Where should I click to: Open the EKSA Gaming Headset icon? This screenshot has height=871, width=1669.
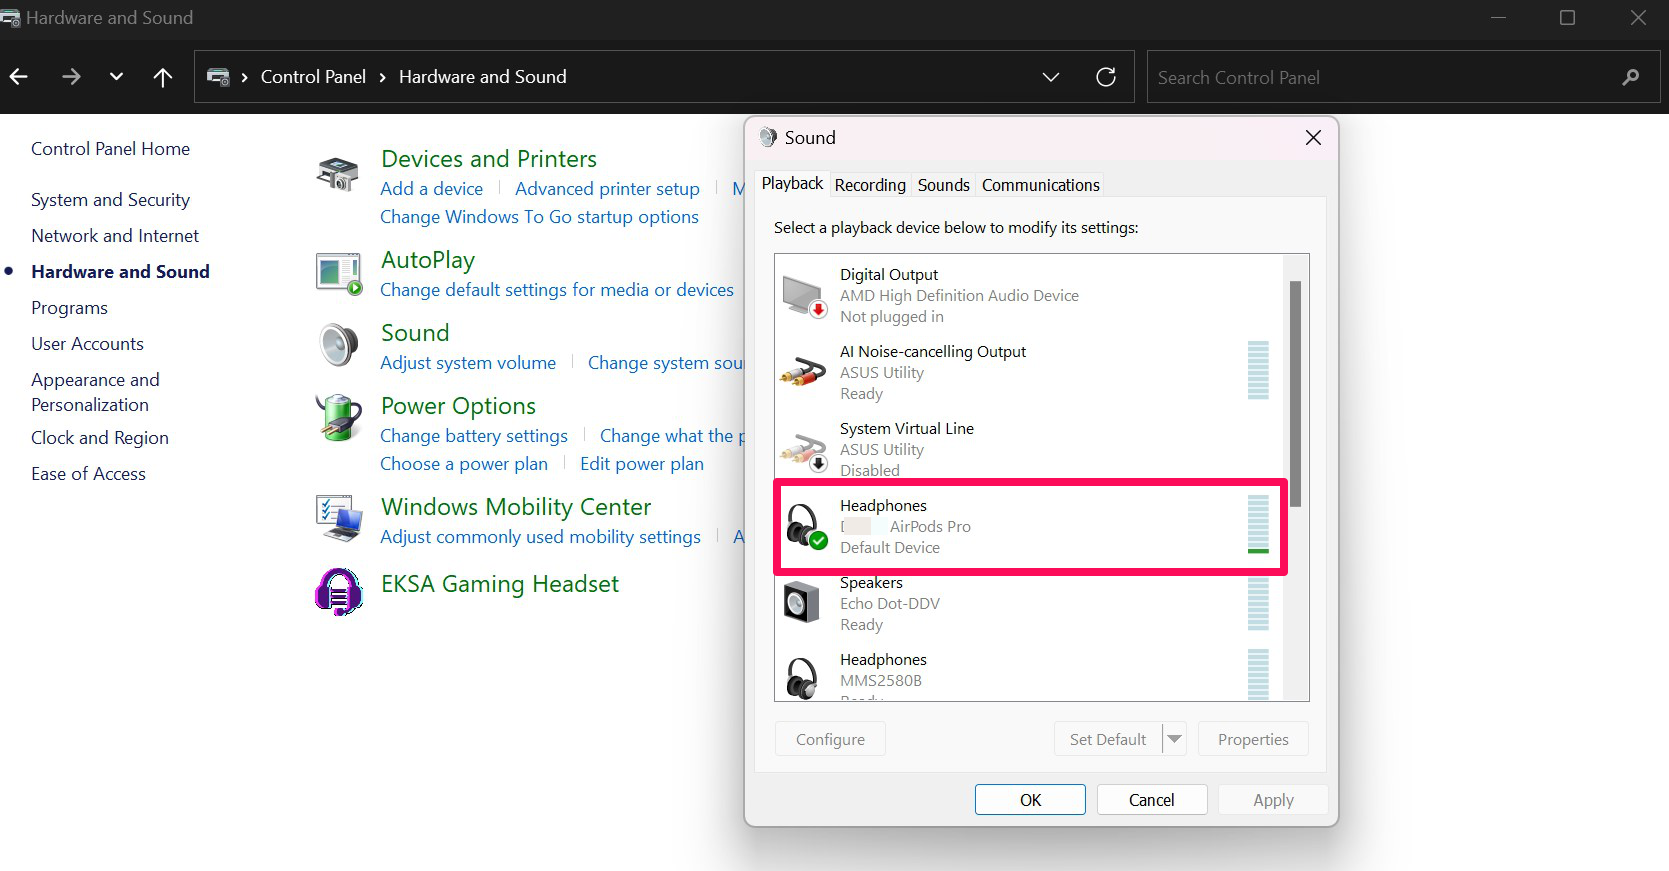339,591
